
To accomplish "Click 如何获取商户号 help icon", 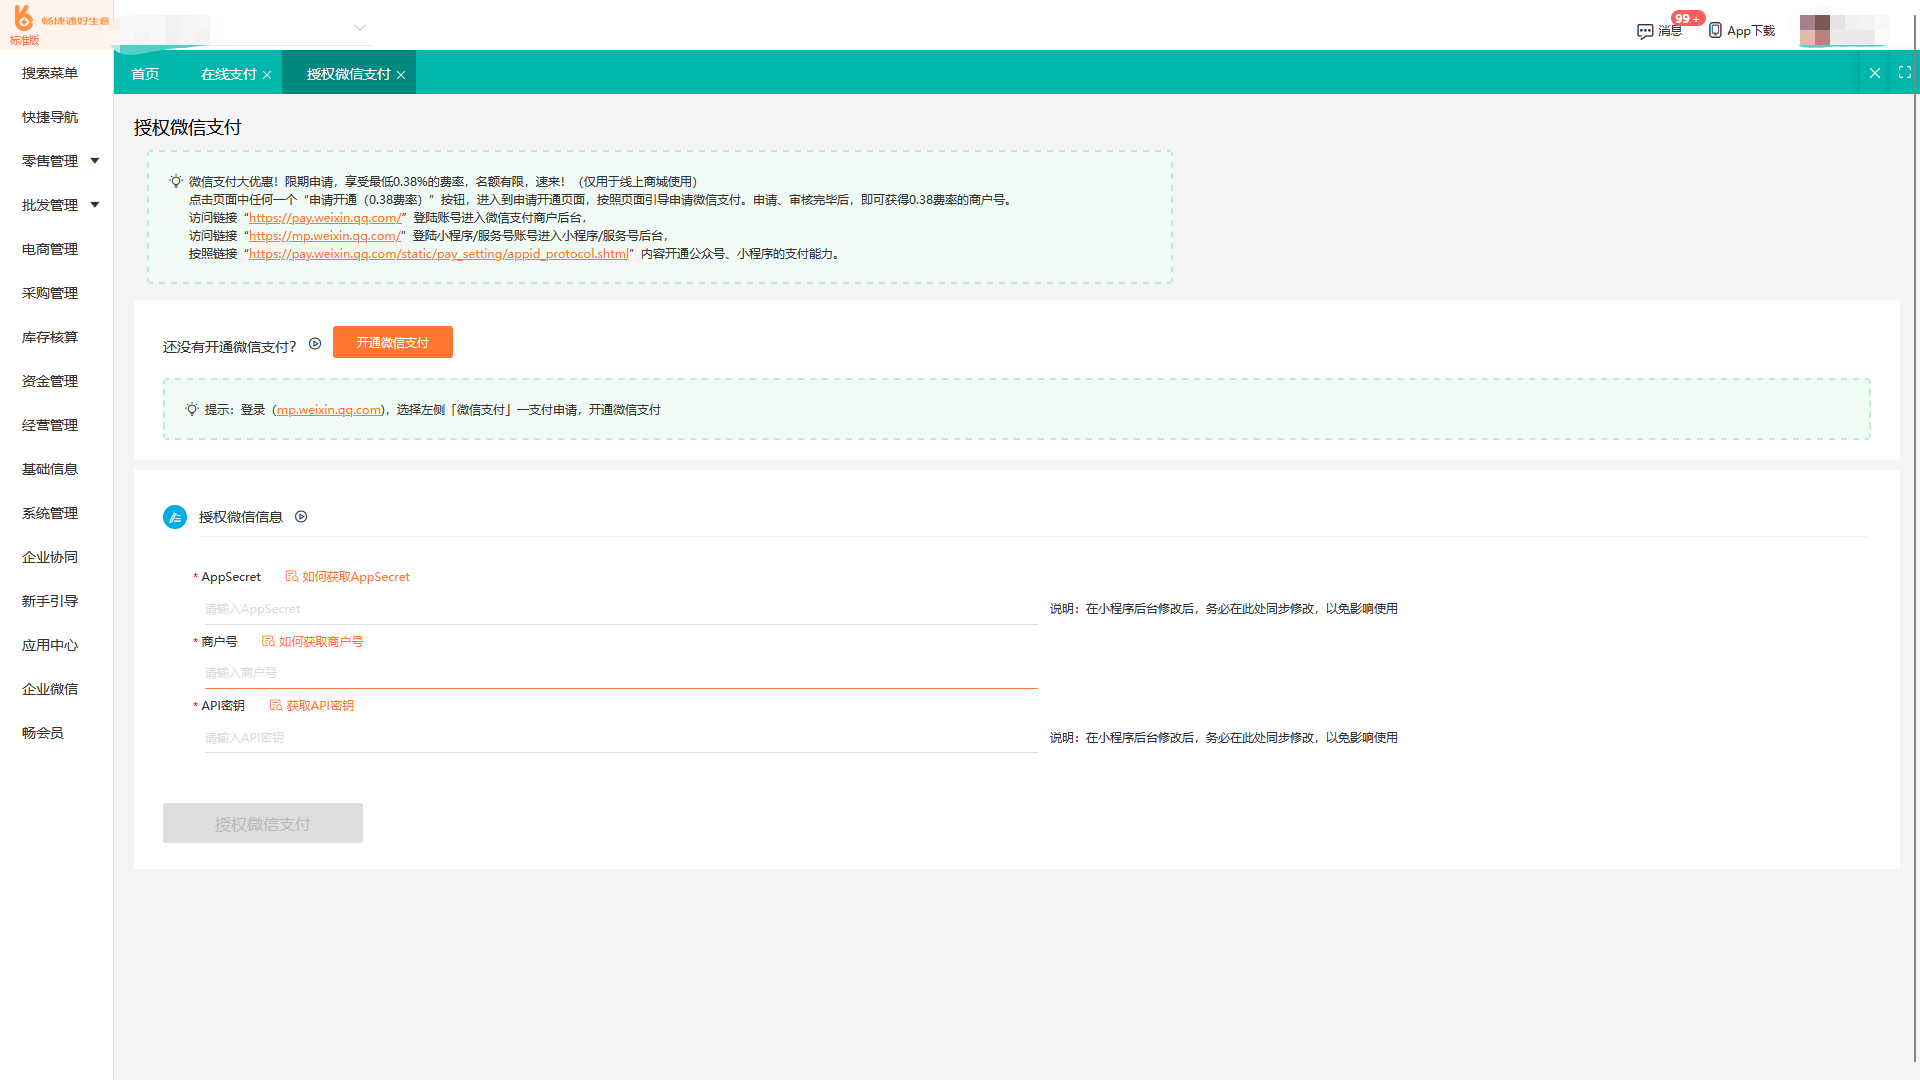I will pyautogui.click(x=262, y=641).
